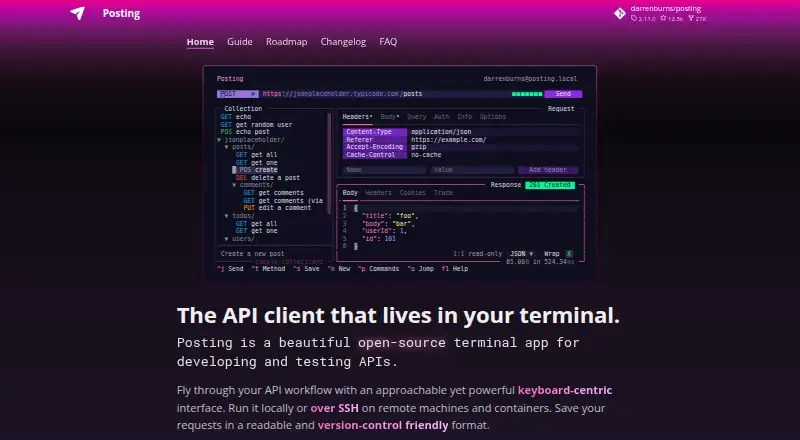Select the request Headers tab
Screen dimensions: 800x440
point(357,117)
